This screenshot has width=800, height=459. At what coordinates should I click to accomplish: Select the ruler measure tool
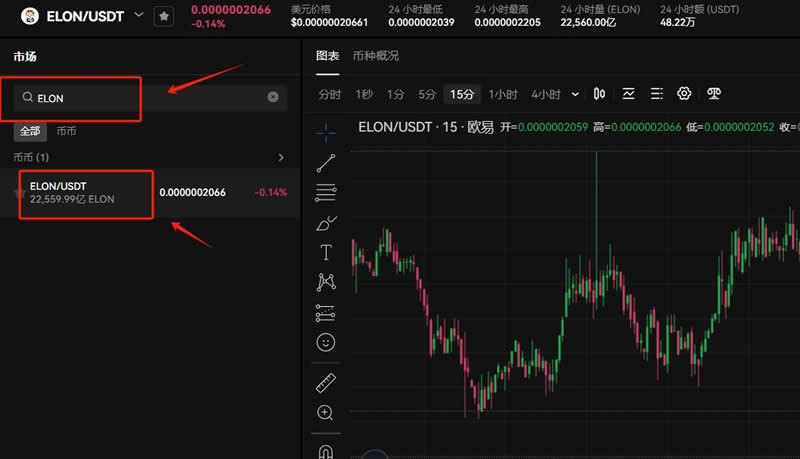pos(326,383)
